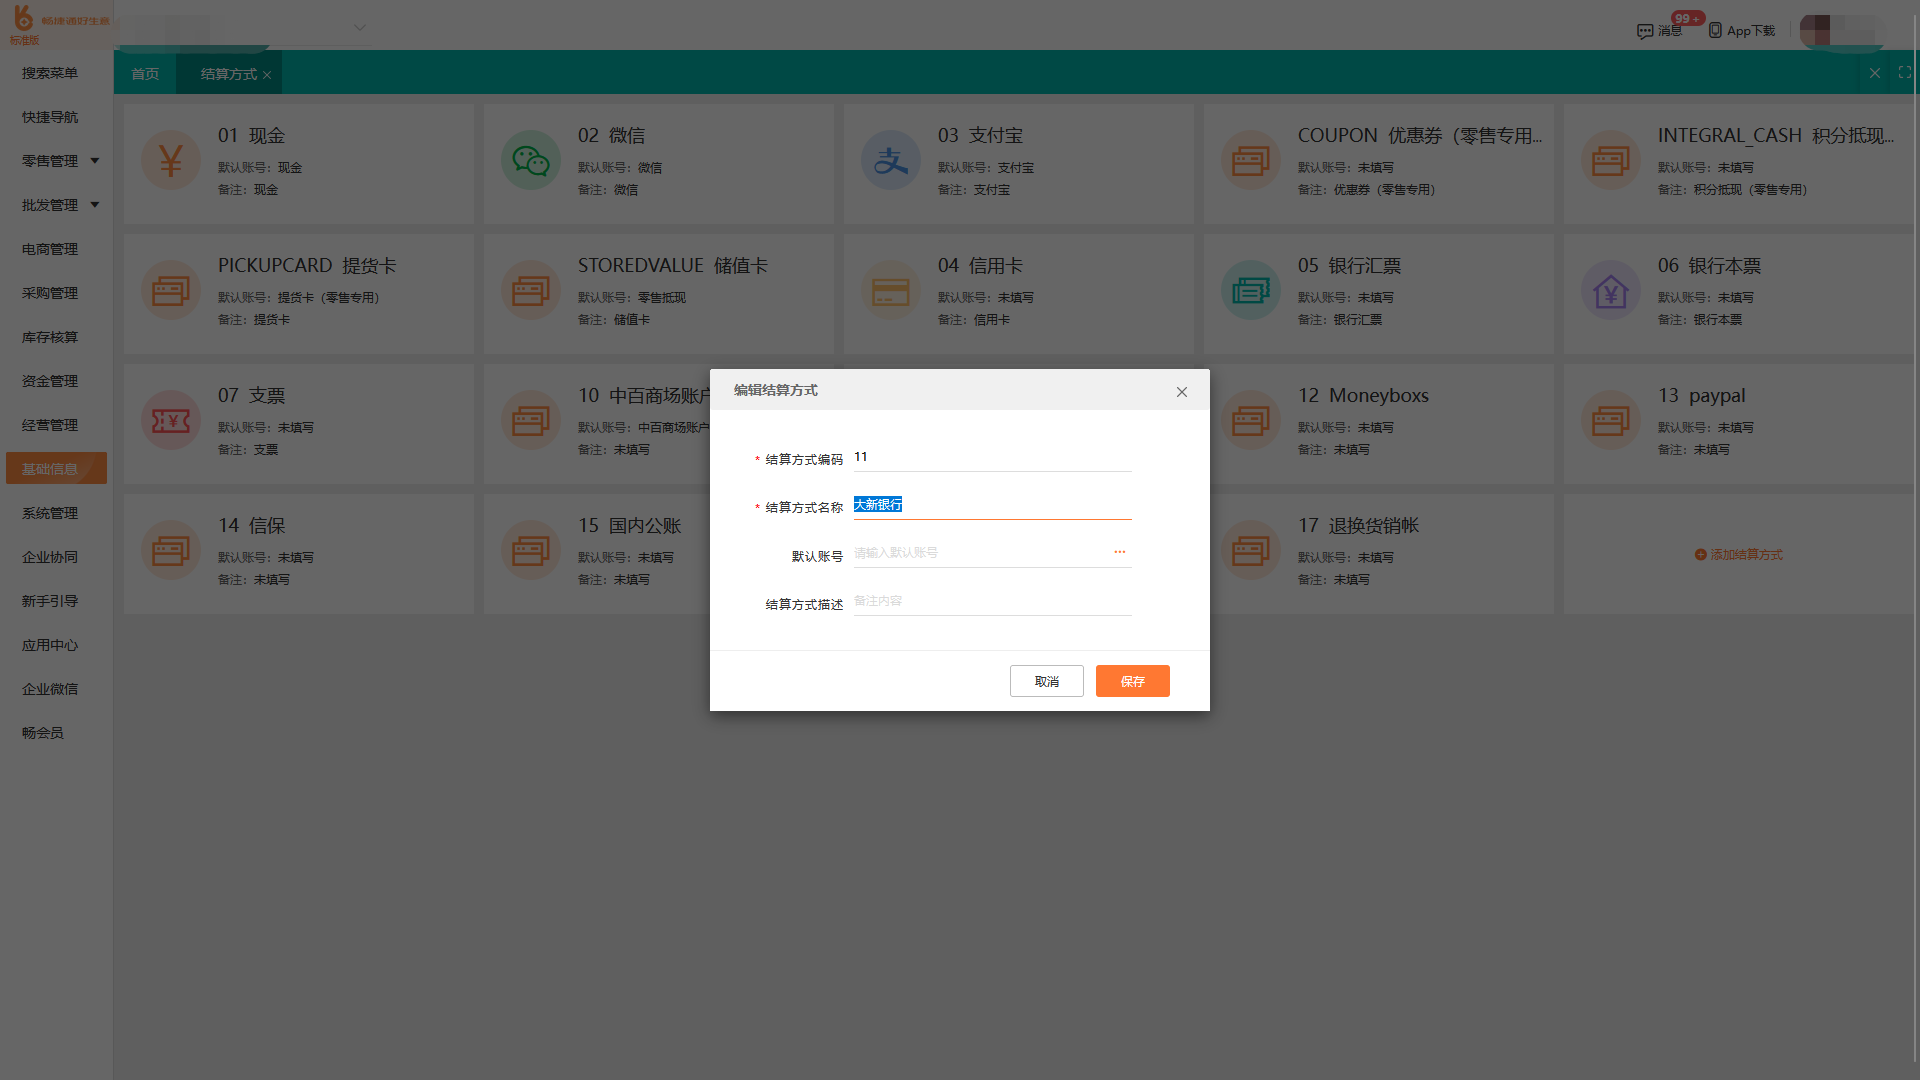1920x1080 pixels.
Task: Click the credit card payment method icon
Action: (x=890, y=290)
